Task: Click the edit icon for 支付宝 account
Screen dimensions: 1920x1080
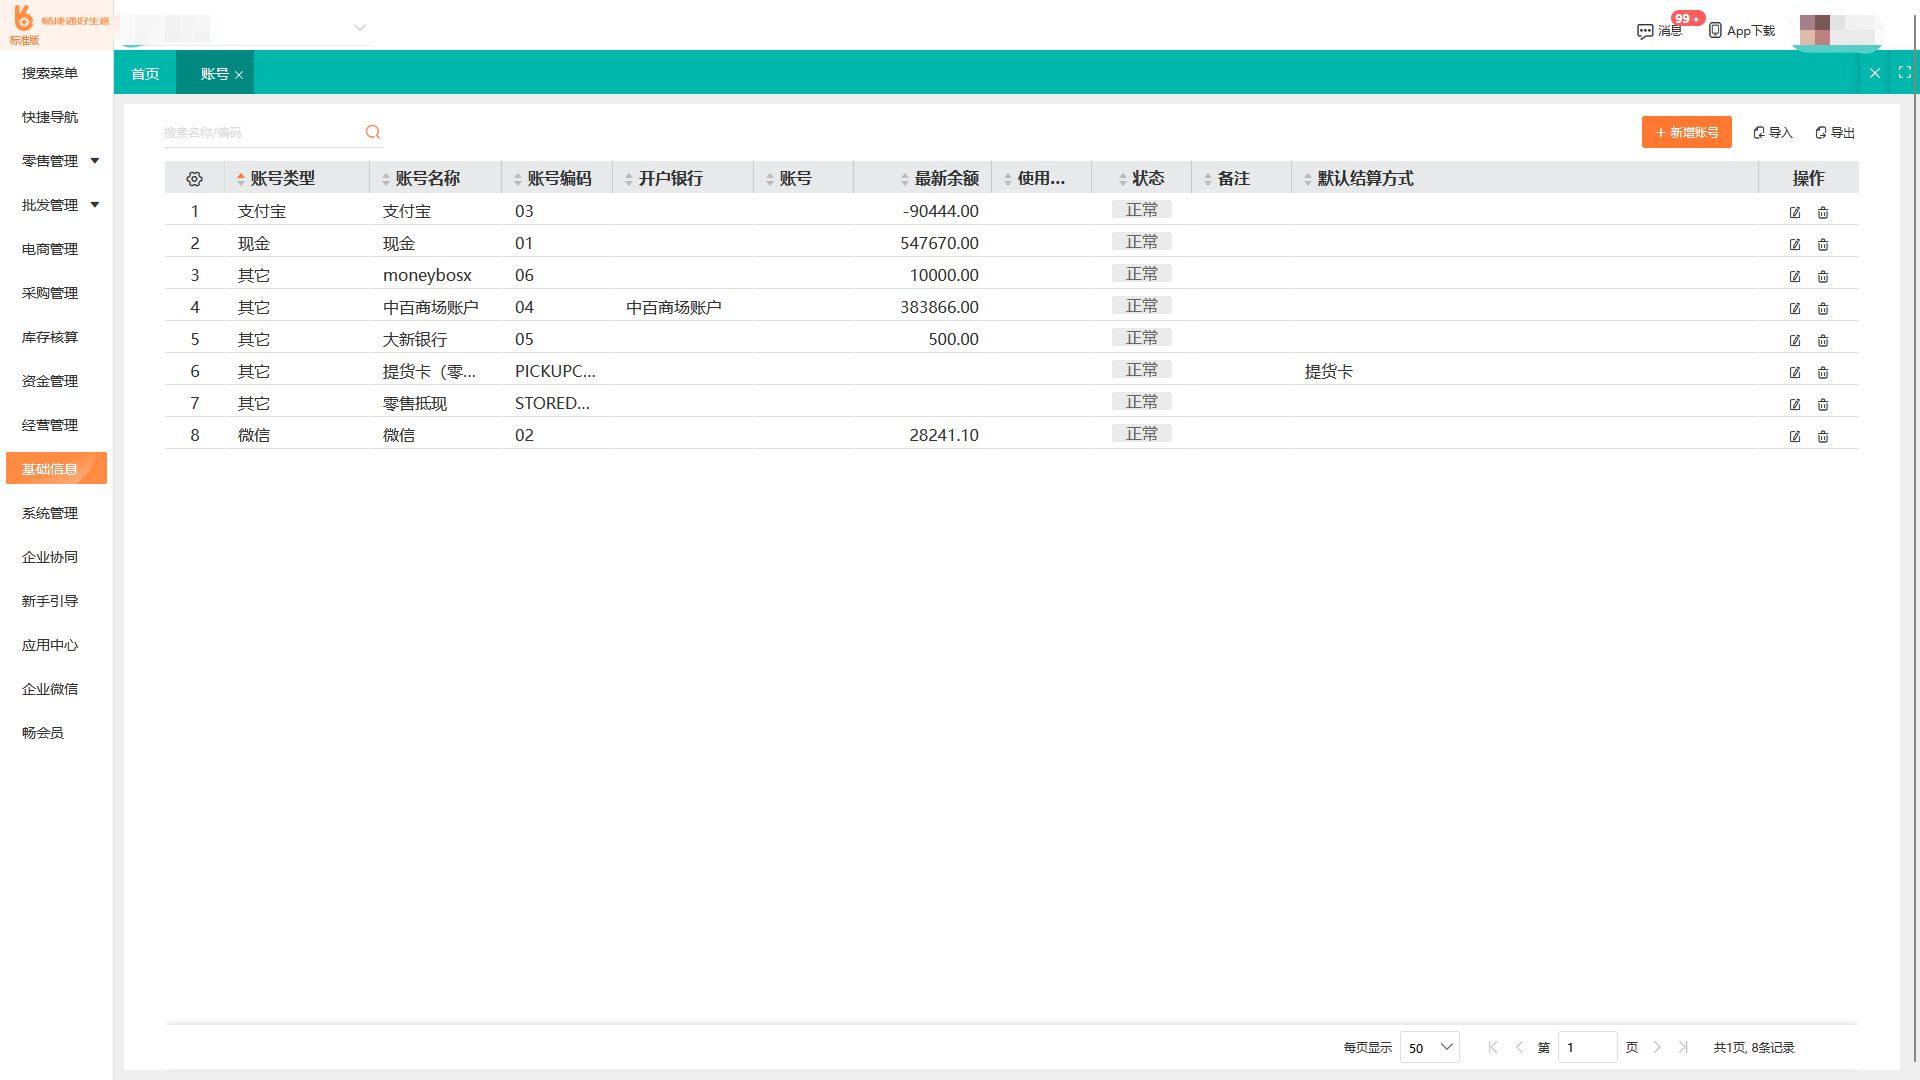Action: 1795,212
